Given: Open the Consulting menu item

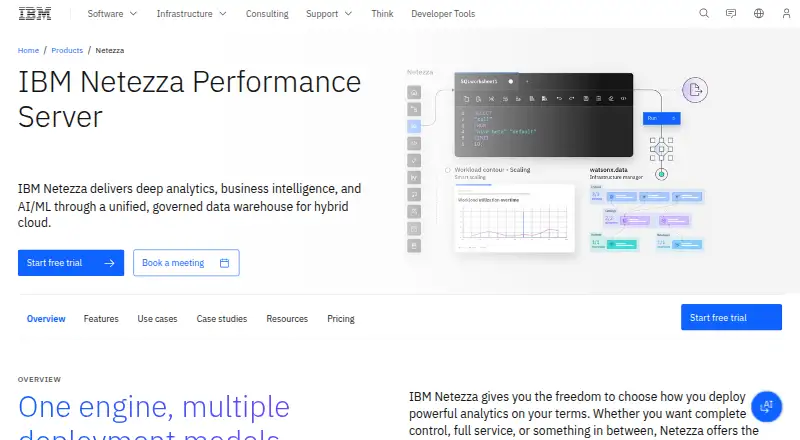Looking at the screenshot, I should tap(267, 14).
